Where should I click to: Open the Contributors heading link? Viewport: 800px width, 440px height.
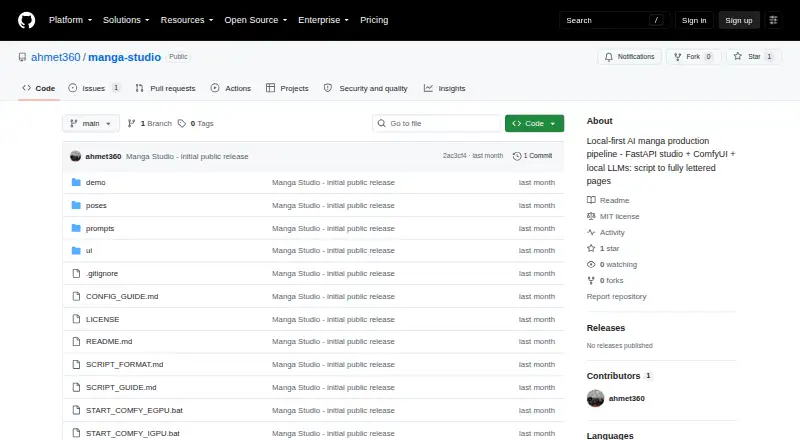coord(619,376)
